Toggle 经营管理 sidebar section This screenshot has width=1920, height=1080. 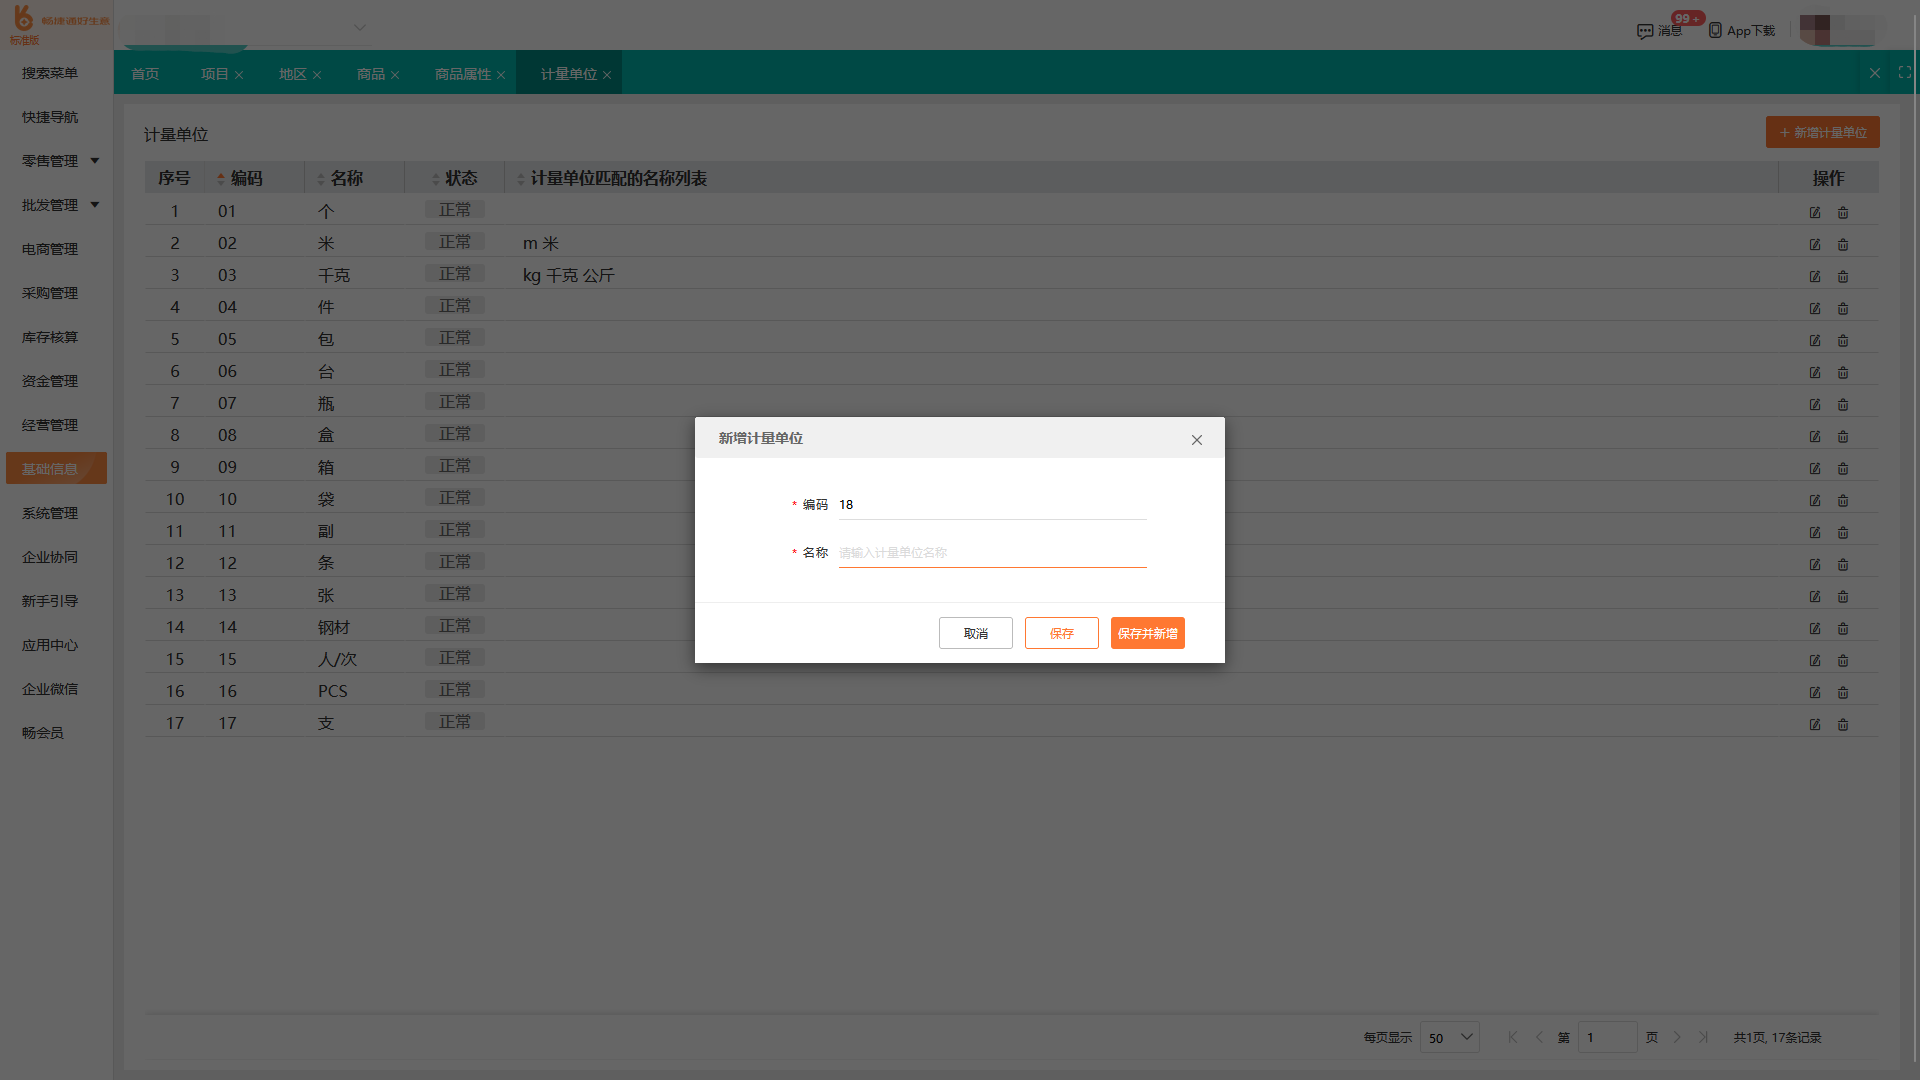point(53,425)
